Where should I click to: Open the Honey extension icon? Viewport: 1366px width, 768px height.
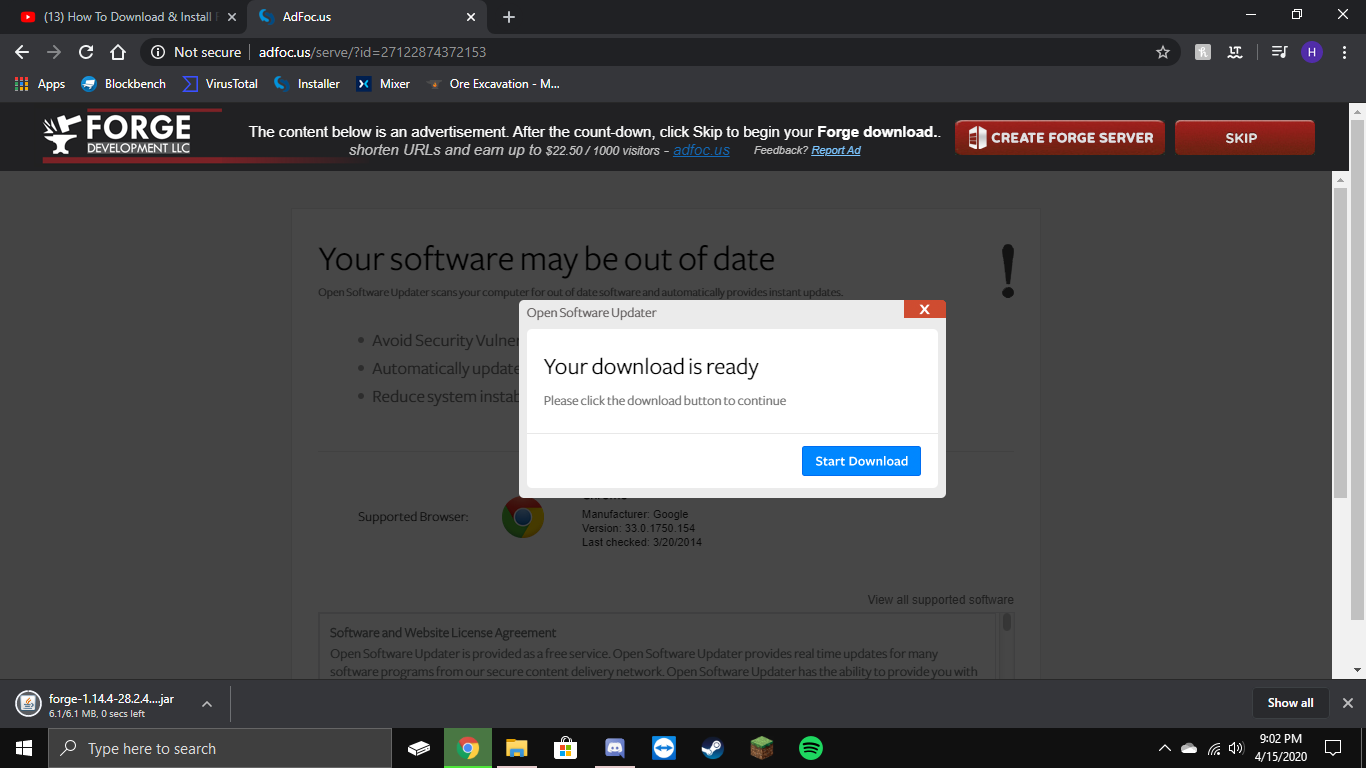point(1203,52)
